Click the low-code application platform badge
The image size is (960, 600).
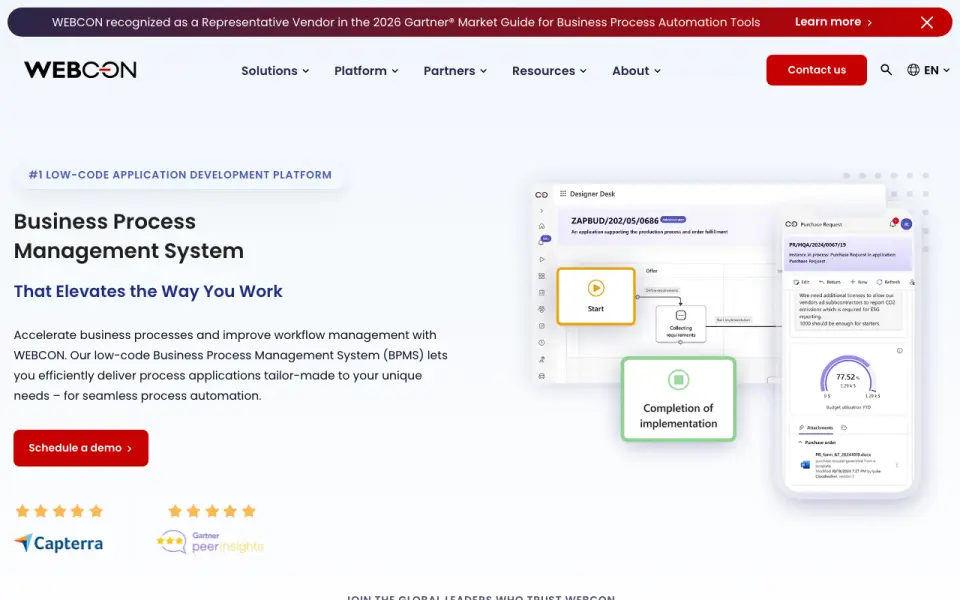(x=180, y=174)
